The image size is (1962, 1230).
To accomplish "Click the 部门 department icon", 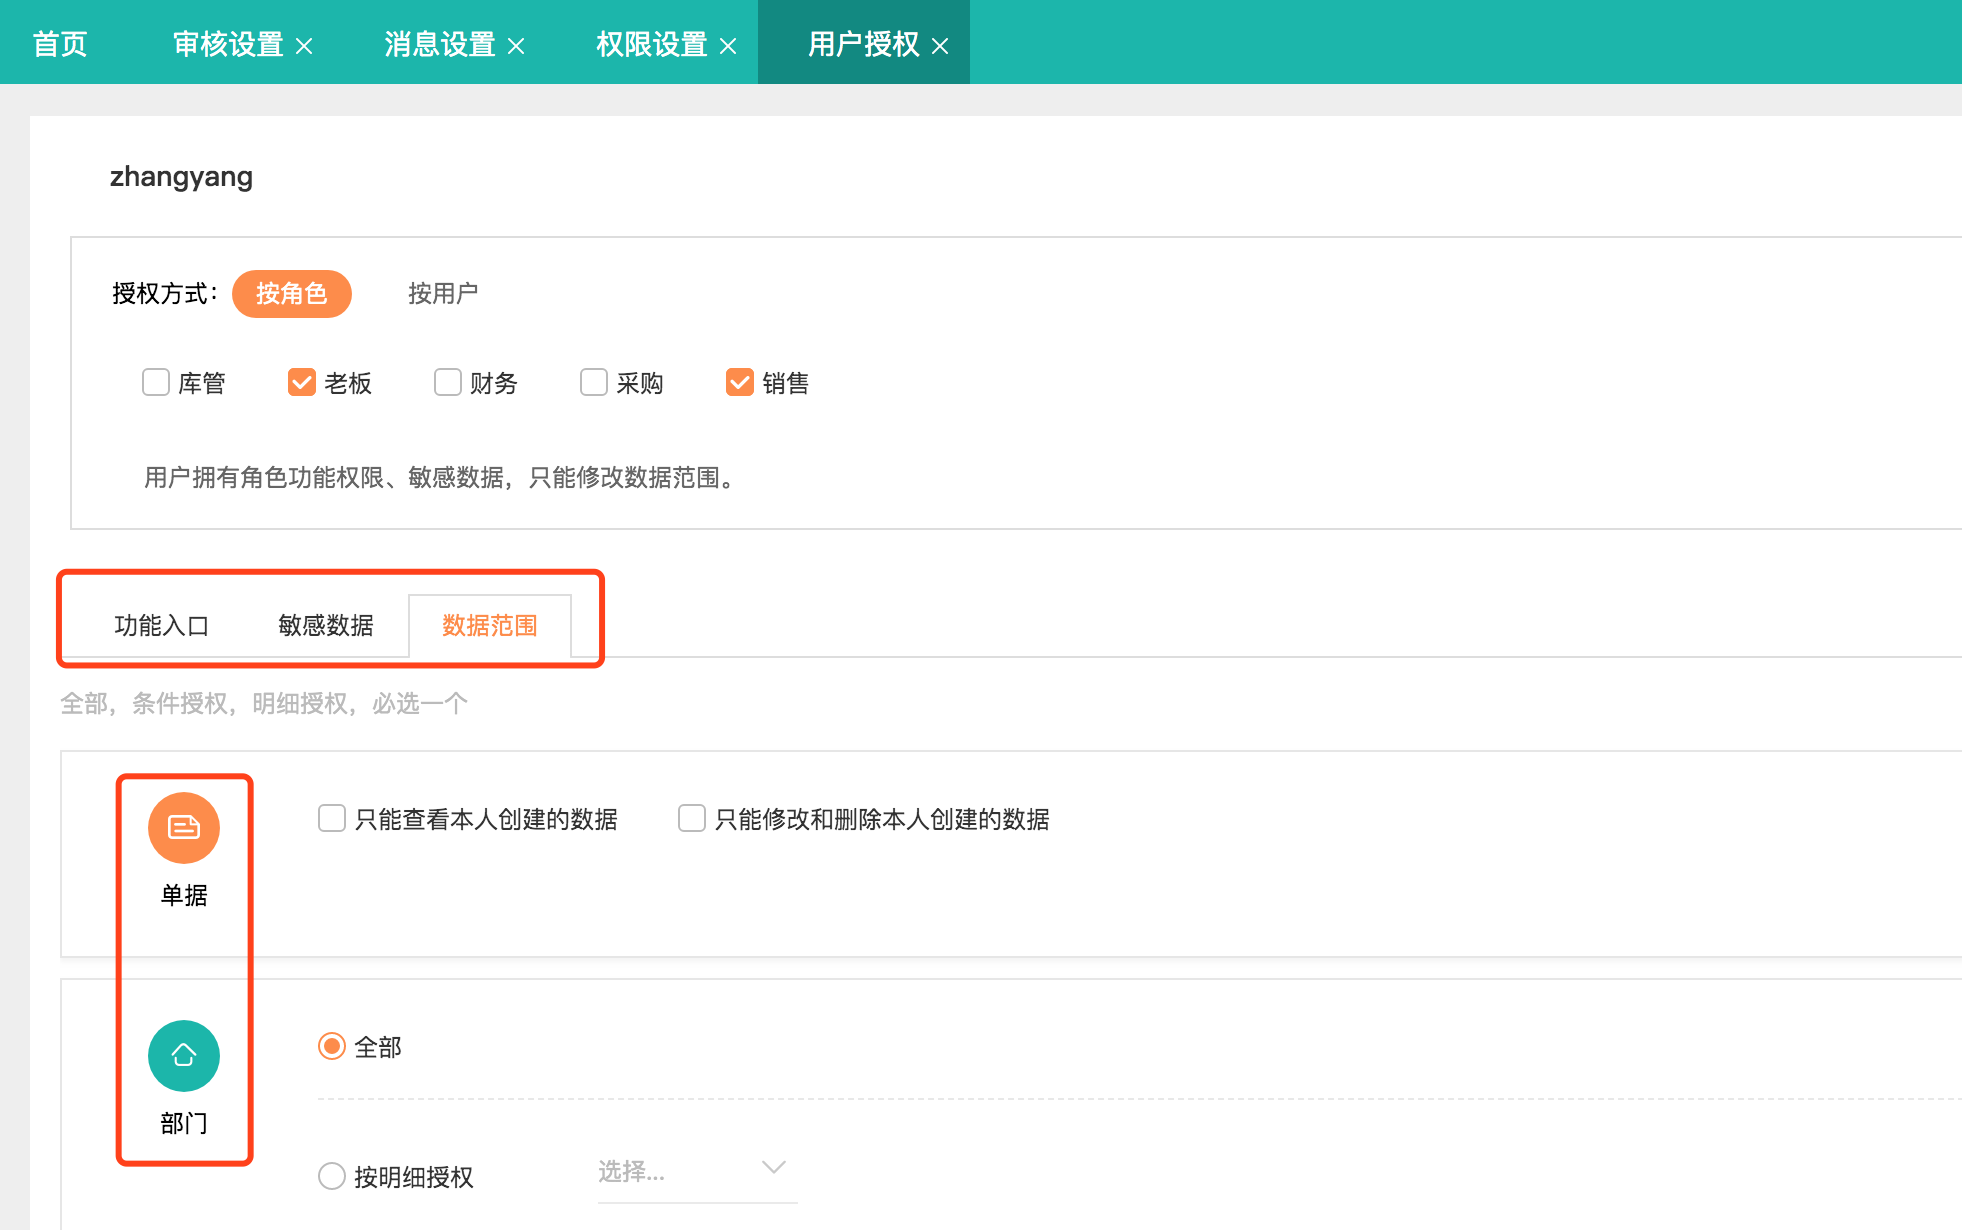I will click(x=183, y=1054).
